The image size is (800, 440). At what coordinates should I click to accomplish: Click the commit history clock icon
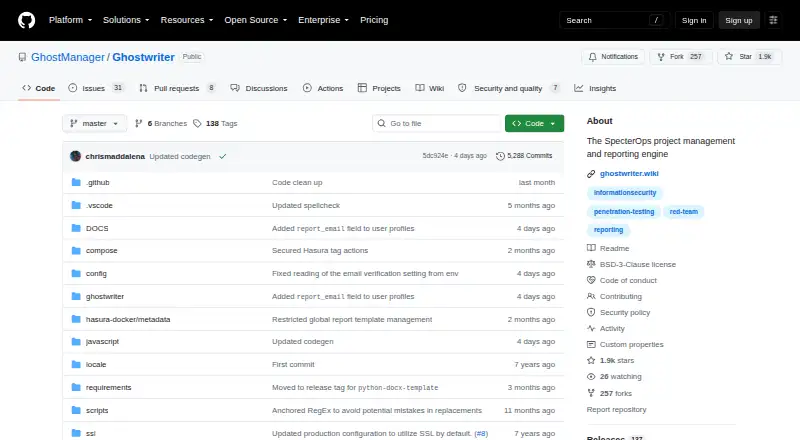[x=500, y=156]
